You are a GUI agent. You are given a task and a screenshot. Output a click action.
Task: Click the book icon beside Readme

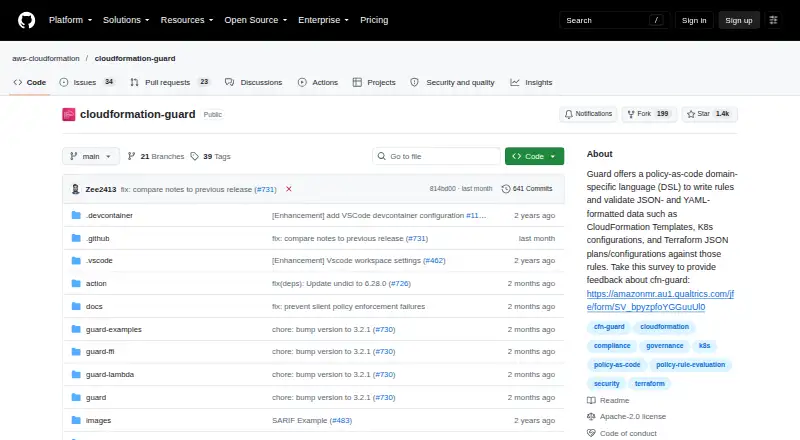[591, 401]
